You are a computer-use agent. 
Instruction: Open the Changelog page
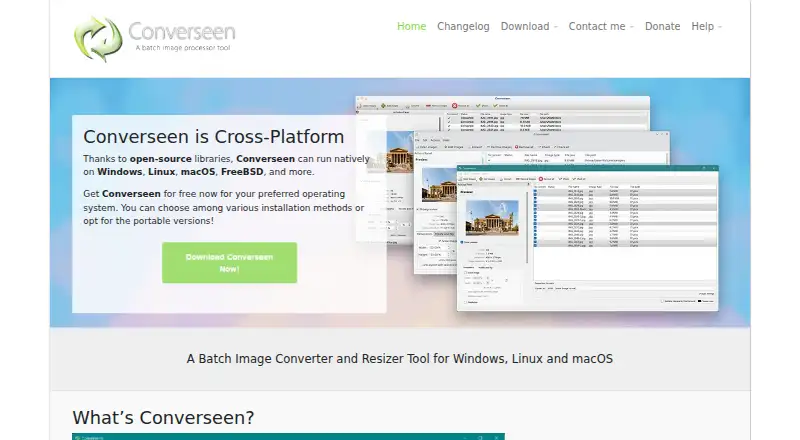click(463, 27)
